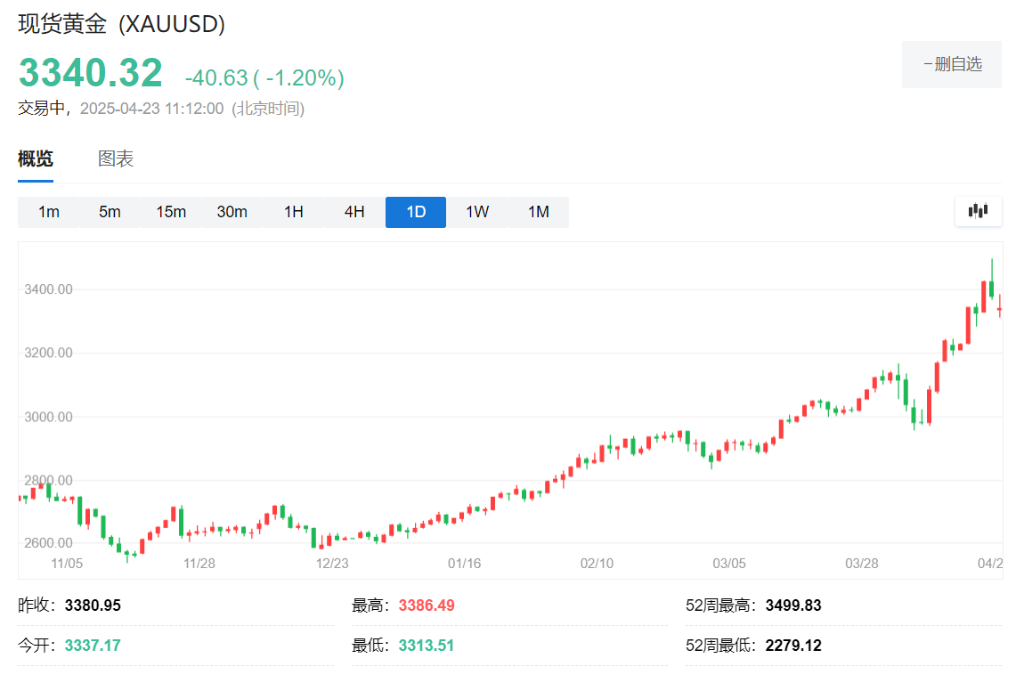Choose the 30m interval
This screenshot has width=1024, height=673.
click(232, 212)
